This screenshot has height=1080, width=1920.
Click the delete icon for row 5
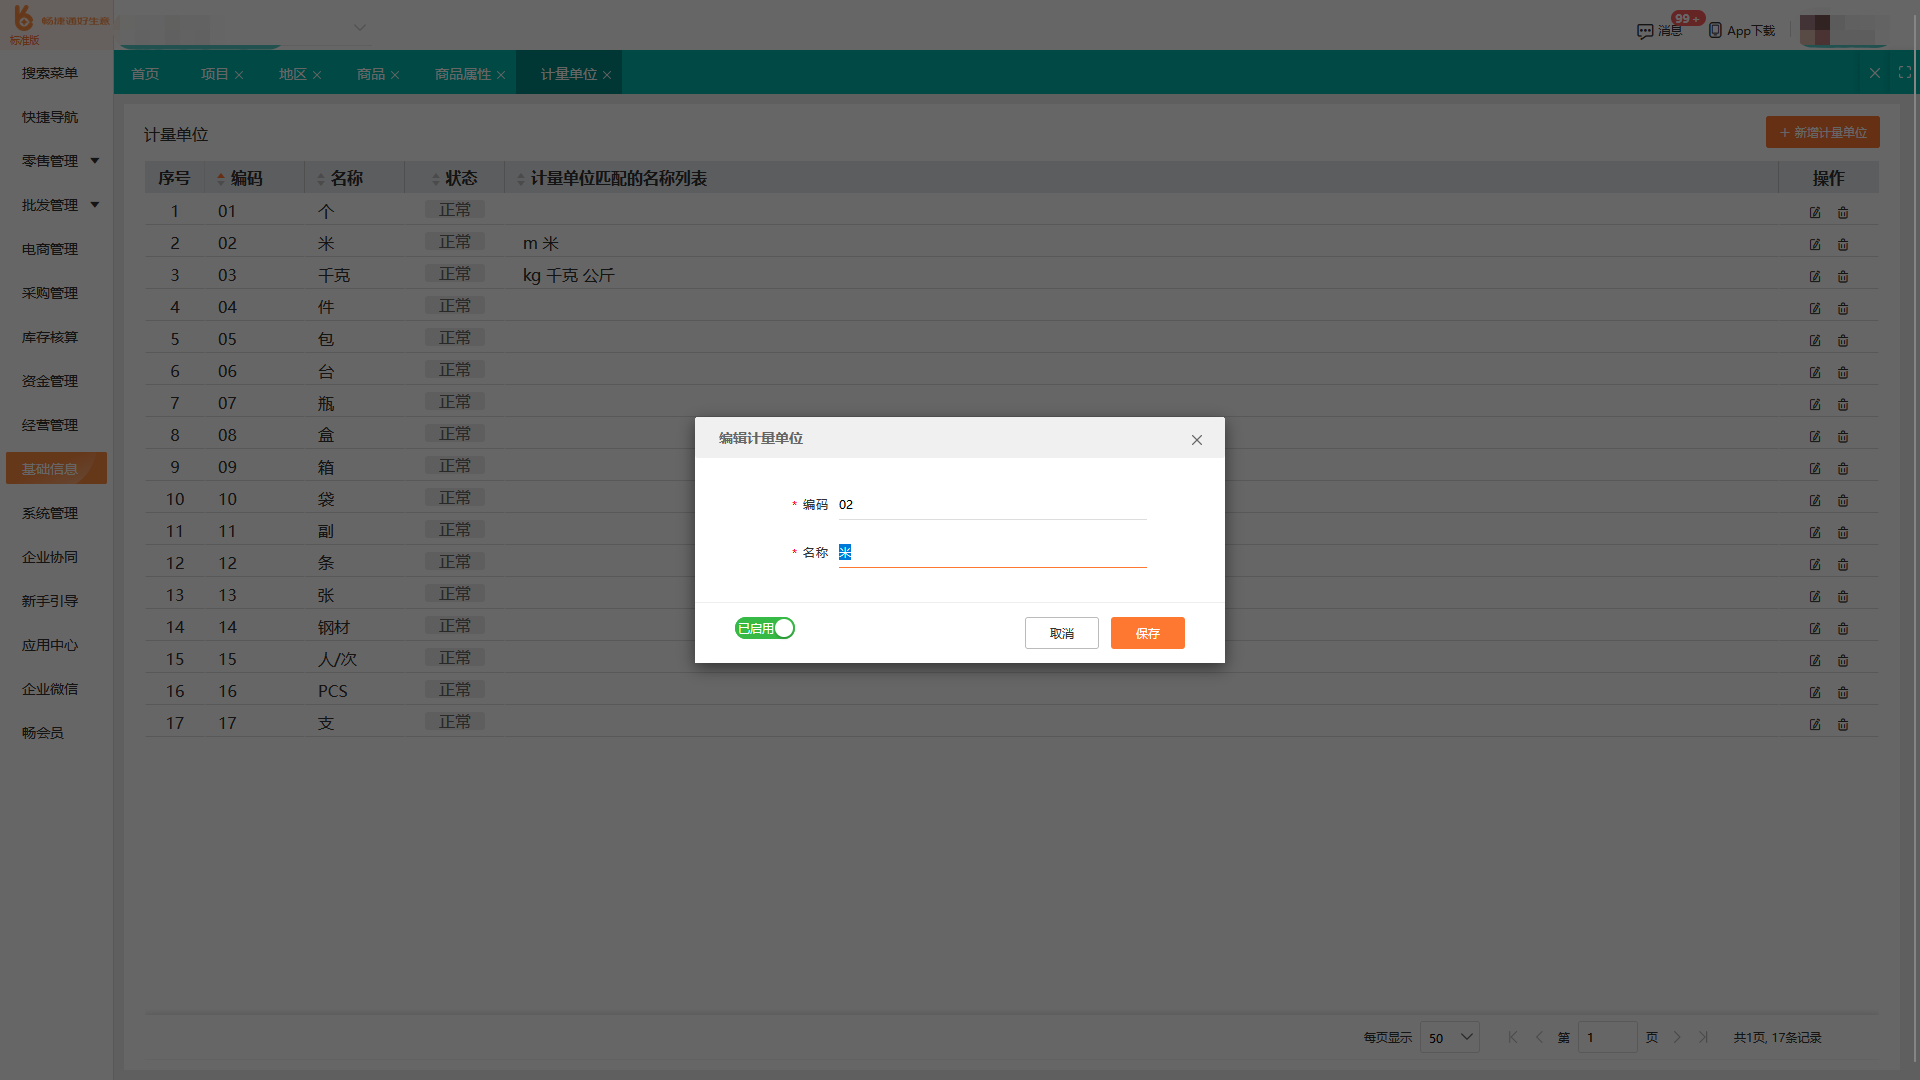1844,340
